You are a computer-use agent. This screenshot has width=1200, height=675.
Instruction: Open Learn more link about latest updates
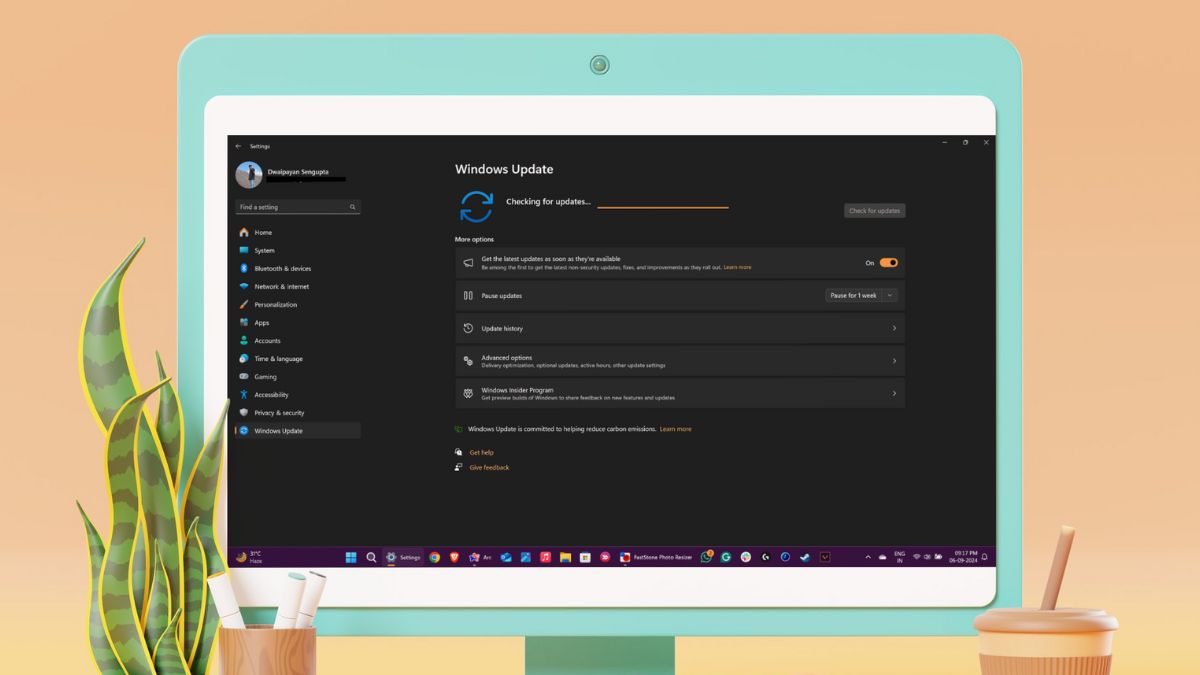(737, 268)
